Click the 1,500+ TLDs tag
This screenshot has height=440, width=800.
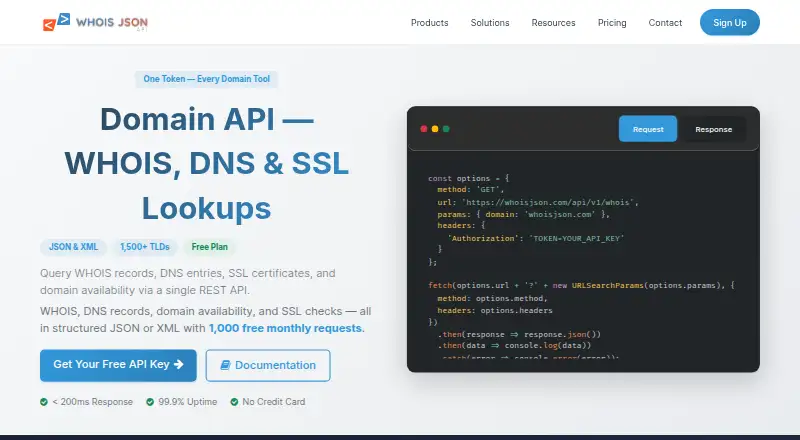coord(145,247)
